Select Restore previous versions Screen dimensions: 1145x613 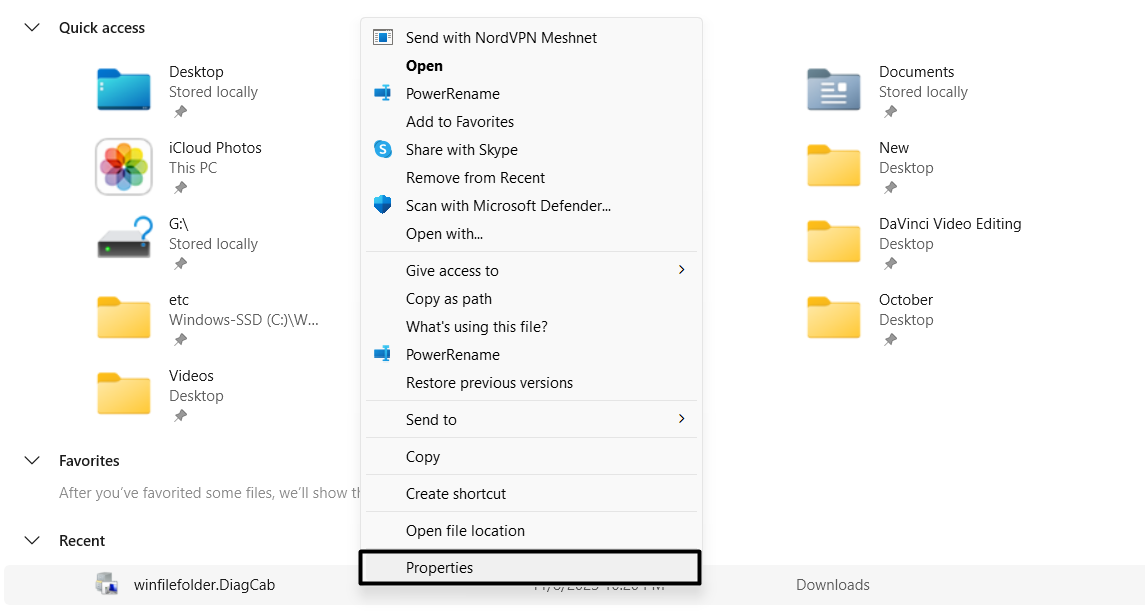point(489,382)
